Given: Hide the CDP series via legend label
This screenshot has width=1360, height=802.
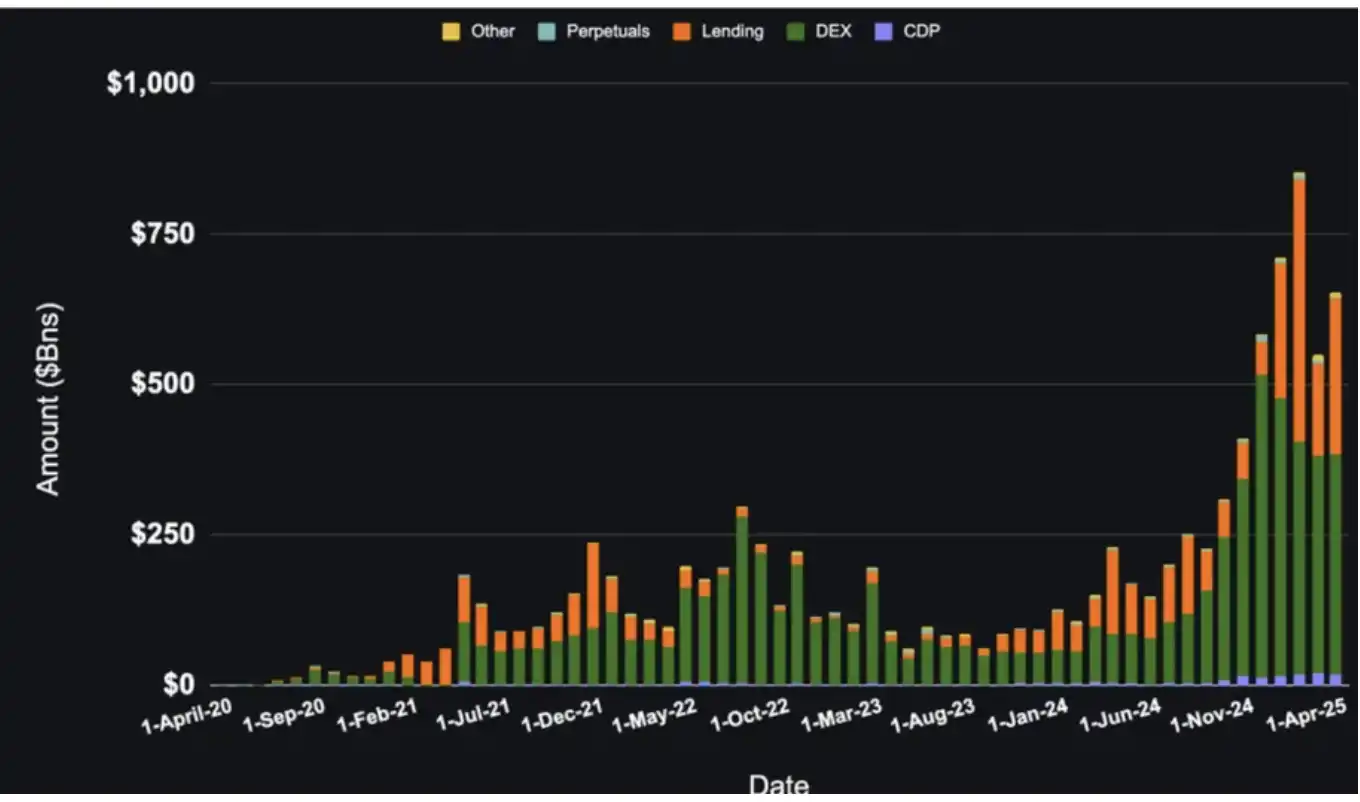Looking at the screenshot, I should [921, 32].
